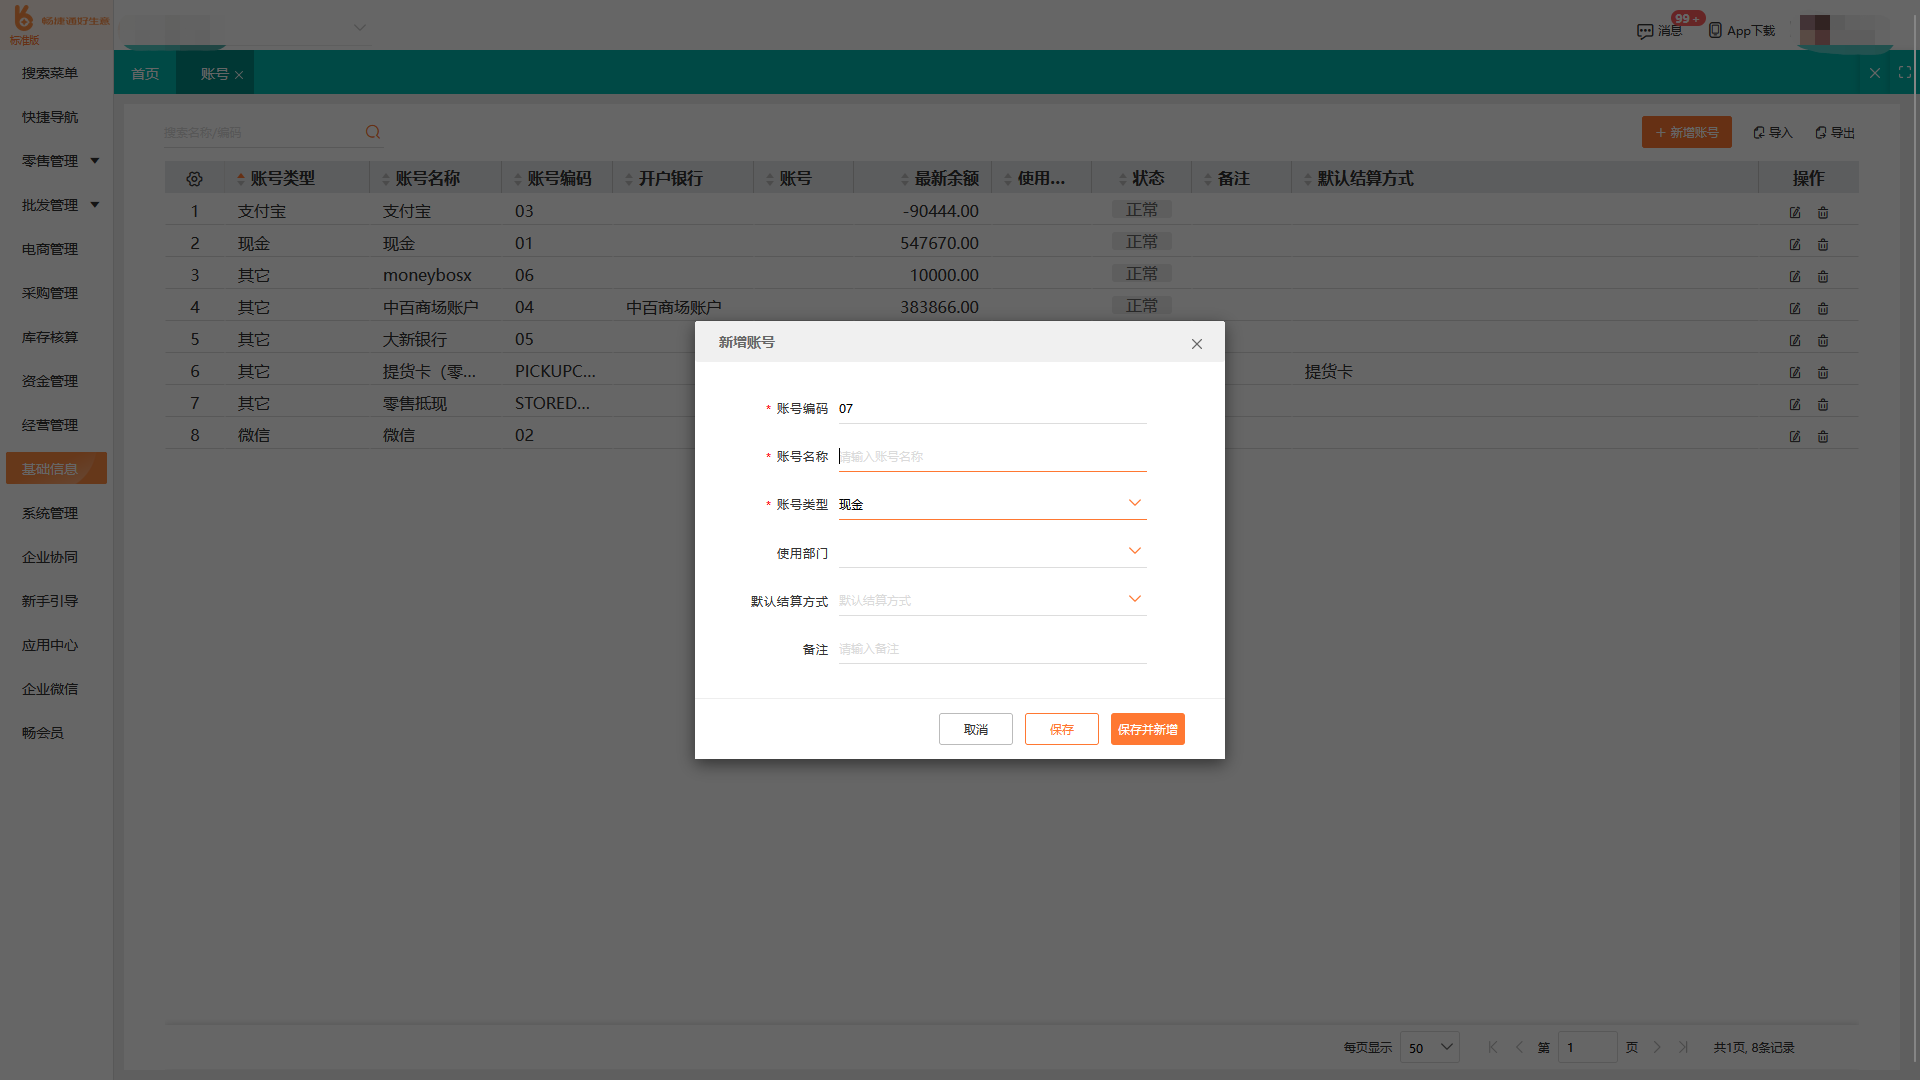Click the delete icon for moneybosx row
Screen dimensions: 1920x1080
click(1824, 276)
